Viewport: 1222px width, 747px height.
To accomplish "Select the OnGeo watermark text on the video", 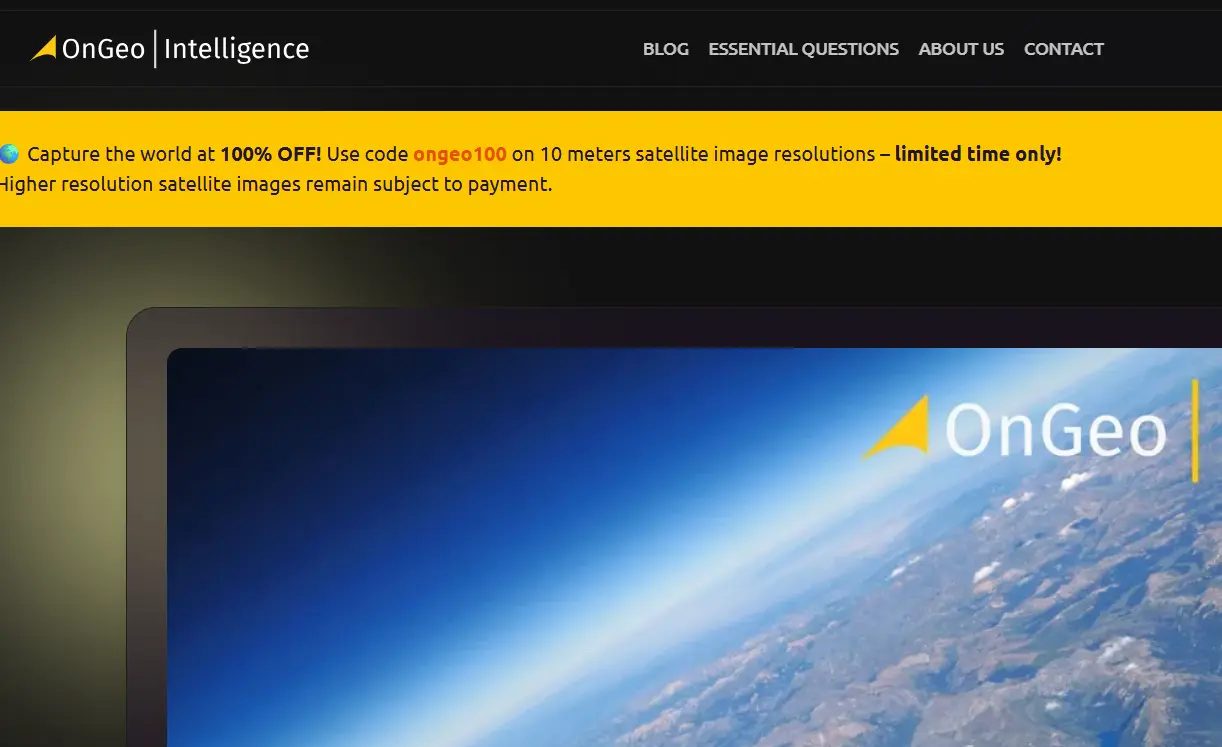I will click(x=1056, y=432).
